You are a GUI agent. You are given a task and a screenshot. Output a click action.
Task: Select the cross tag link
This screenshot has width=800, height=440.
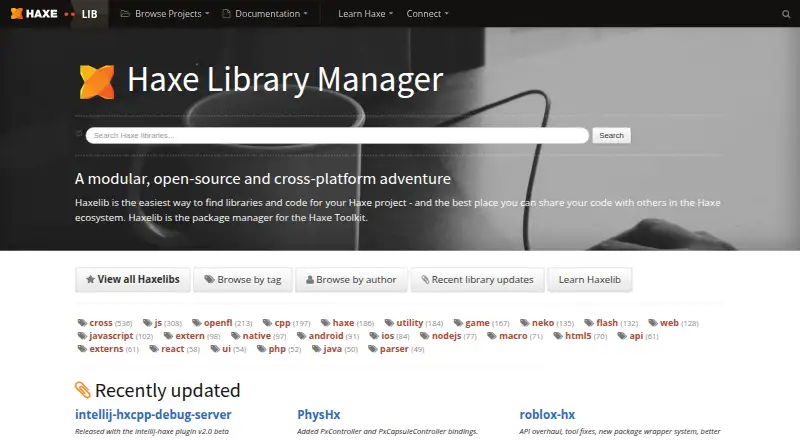[101, 323]
